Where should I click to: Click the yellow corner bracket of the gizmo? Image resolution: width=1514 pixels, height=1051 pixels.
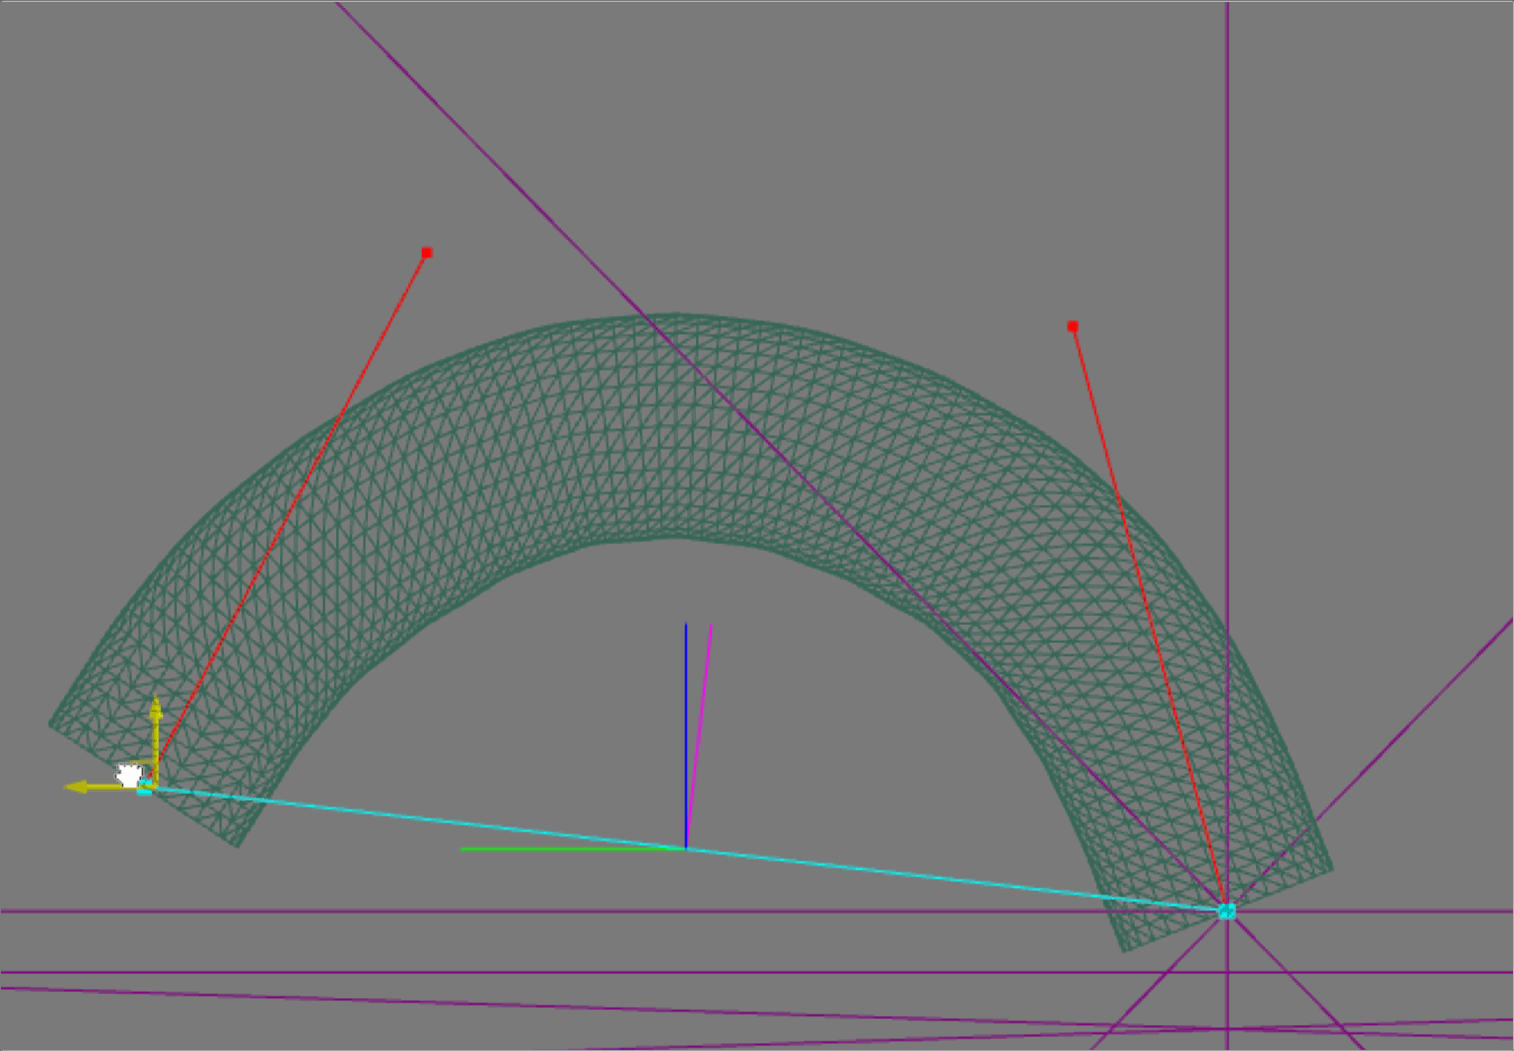click(150, 764)
